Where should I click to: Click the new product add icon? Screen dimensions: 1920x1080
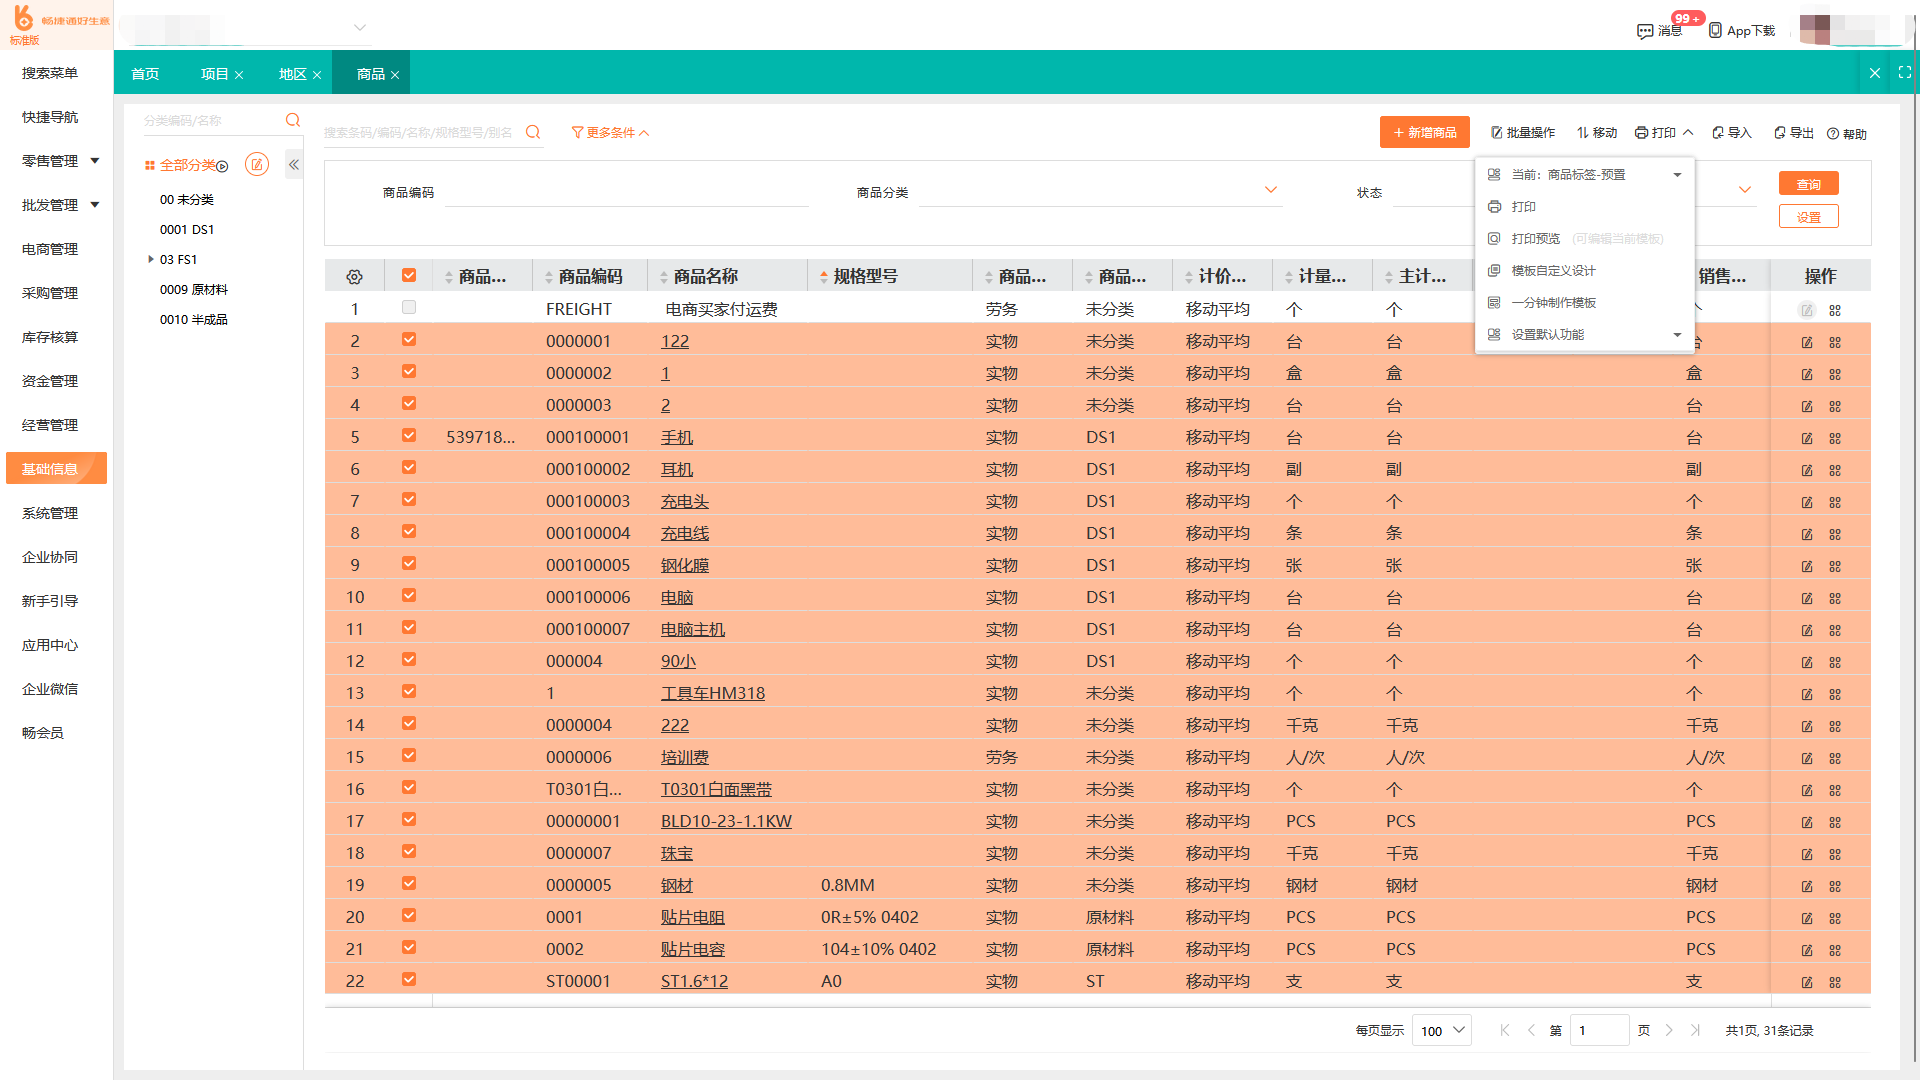[x=1423, y=131]
